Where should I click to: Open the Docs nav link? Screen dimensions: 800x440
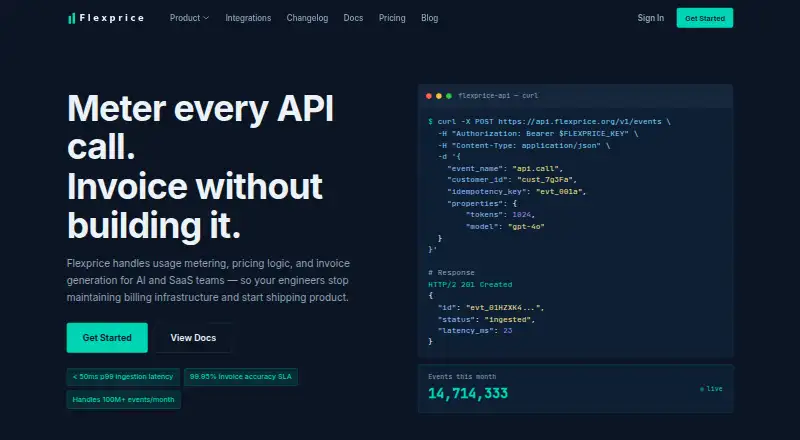point(353,18)
